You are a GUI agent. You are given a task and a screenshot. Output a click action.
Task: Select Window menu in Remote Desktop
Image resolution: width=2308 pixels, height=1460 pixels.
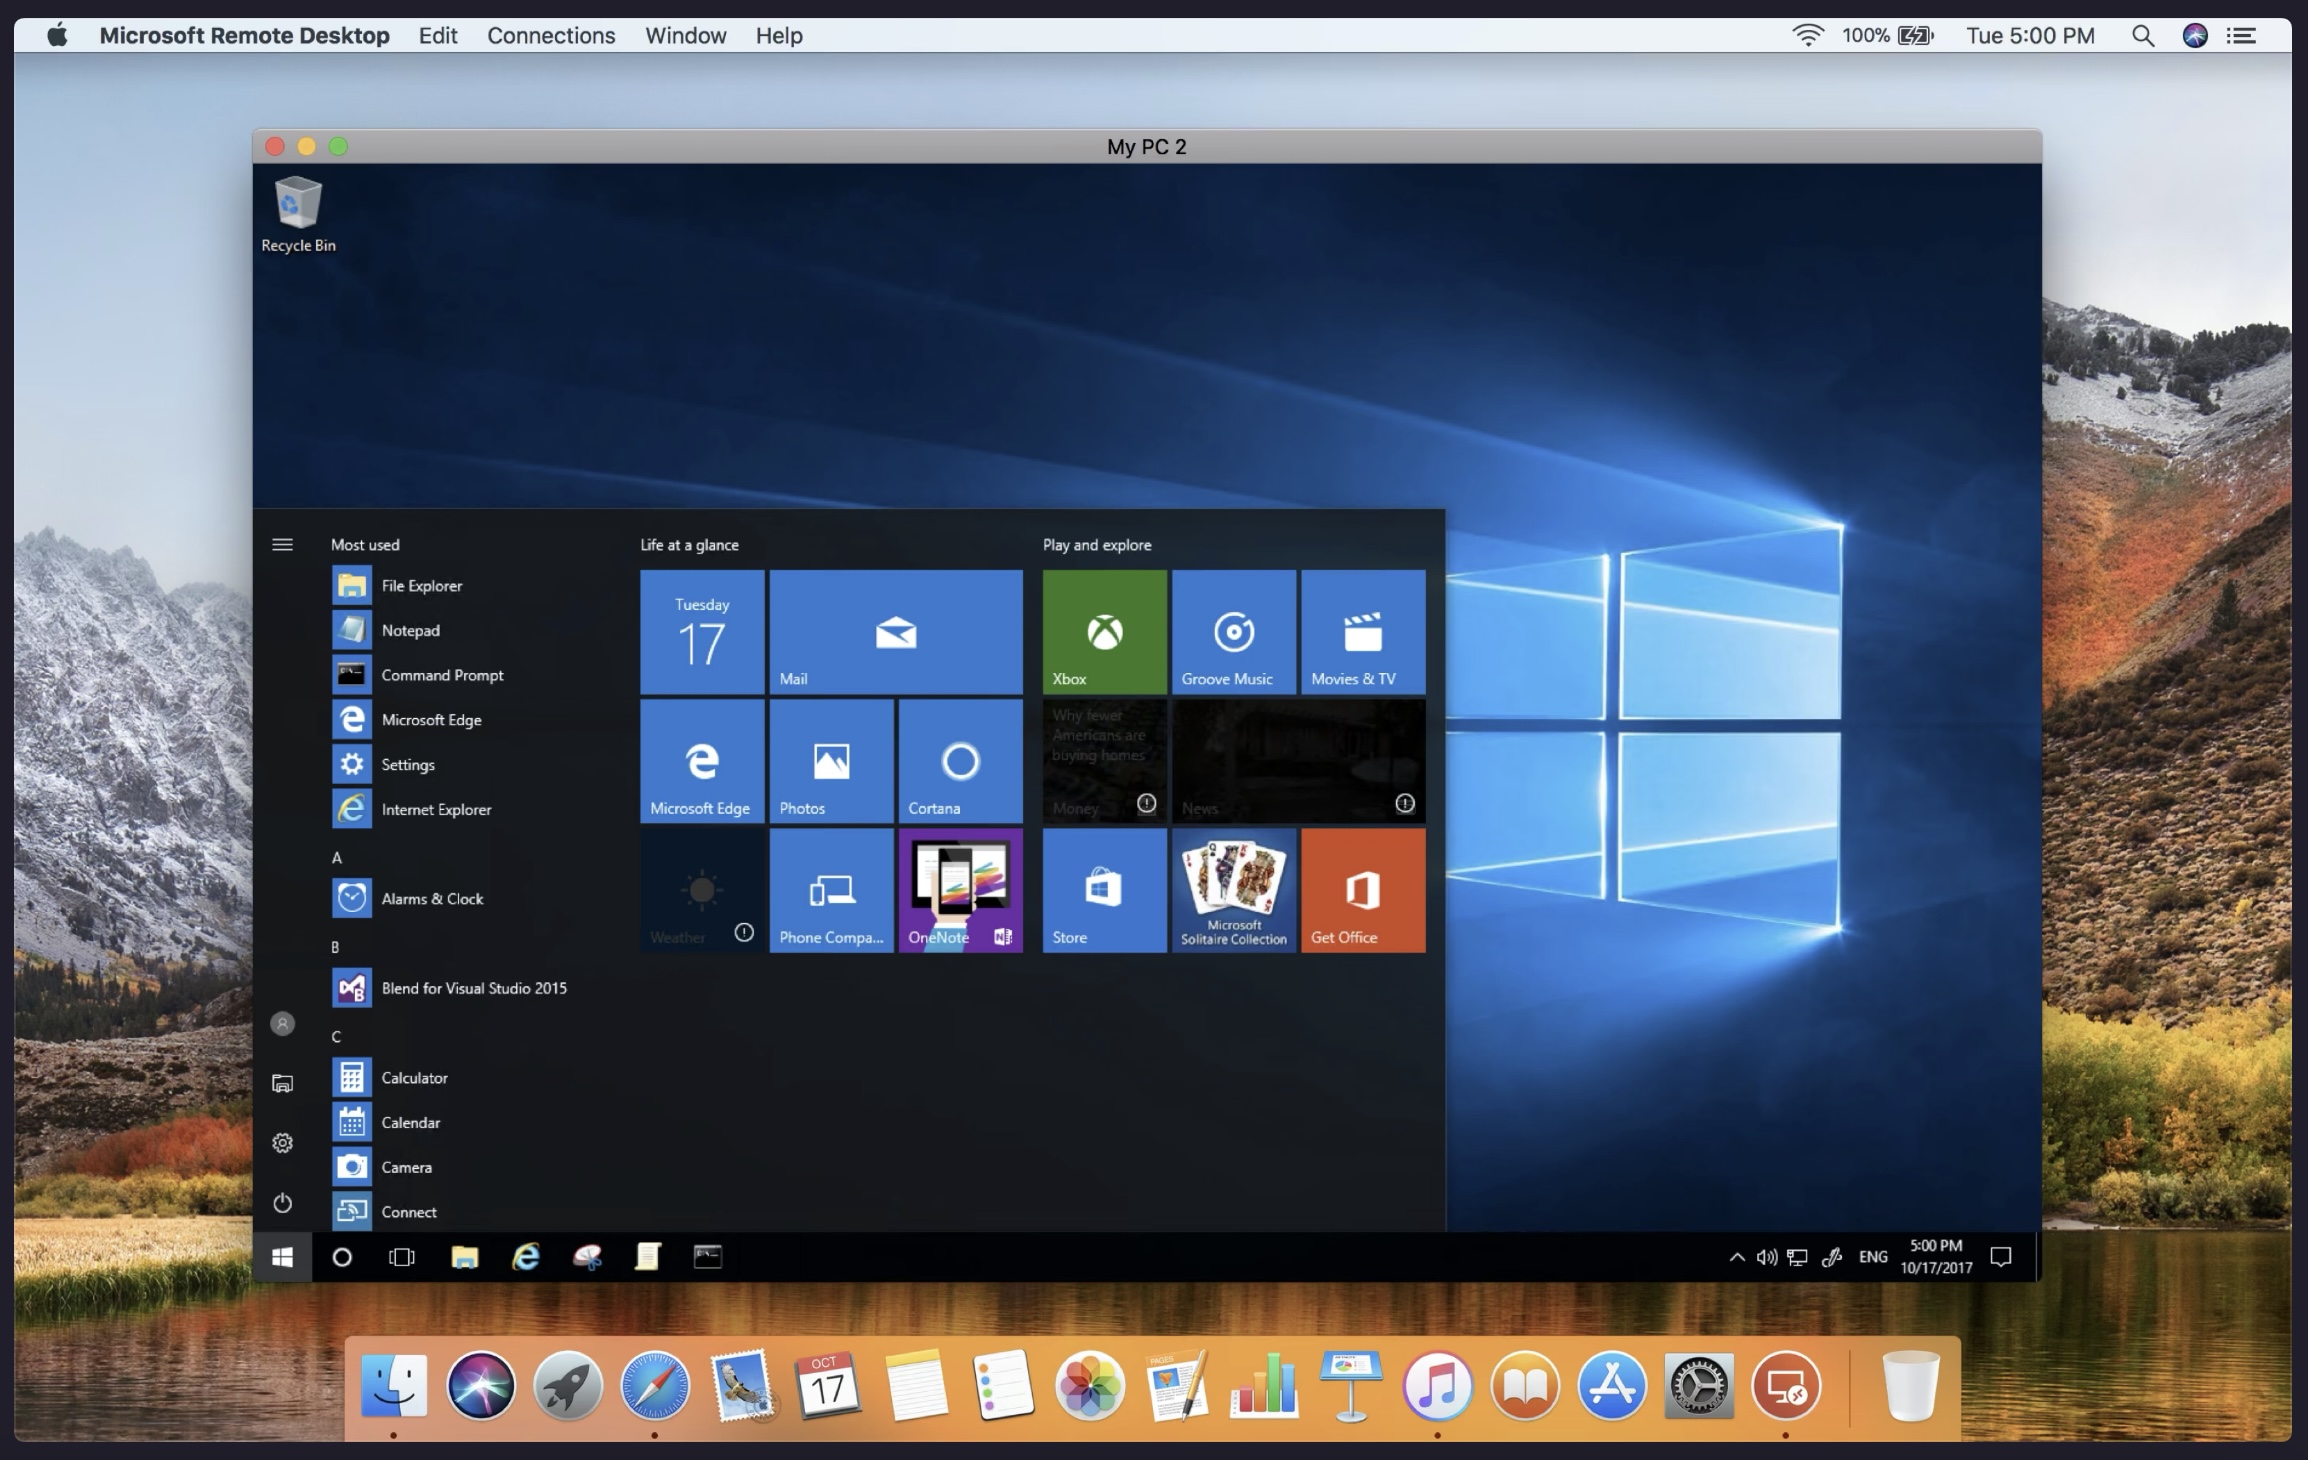(x=685, y=34)
